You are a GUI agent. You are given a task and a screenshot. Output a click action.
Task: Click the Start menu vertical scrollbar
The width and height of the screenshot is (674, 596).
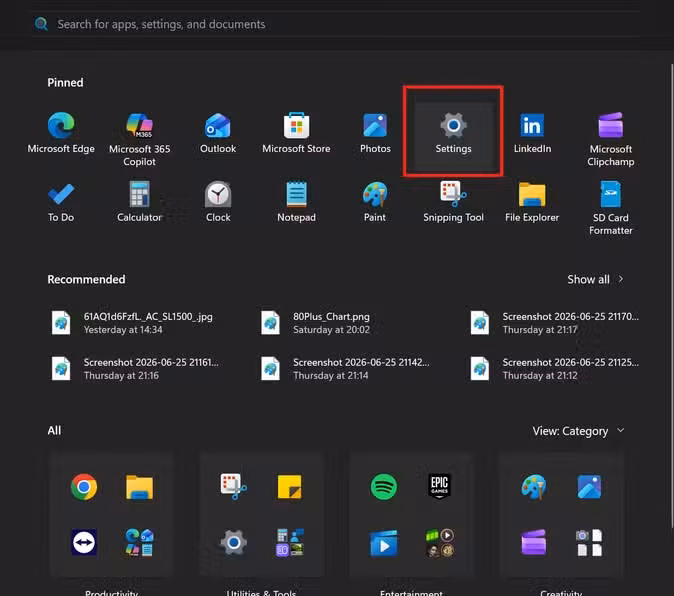click(672, 296)
